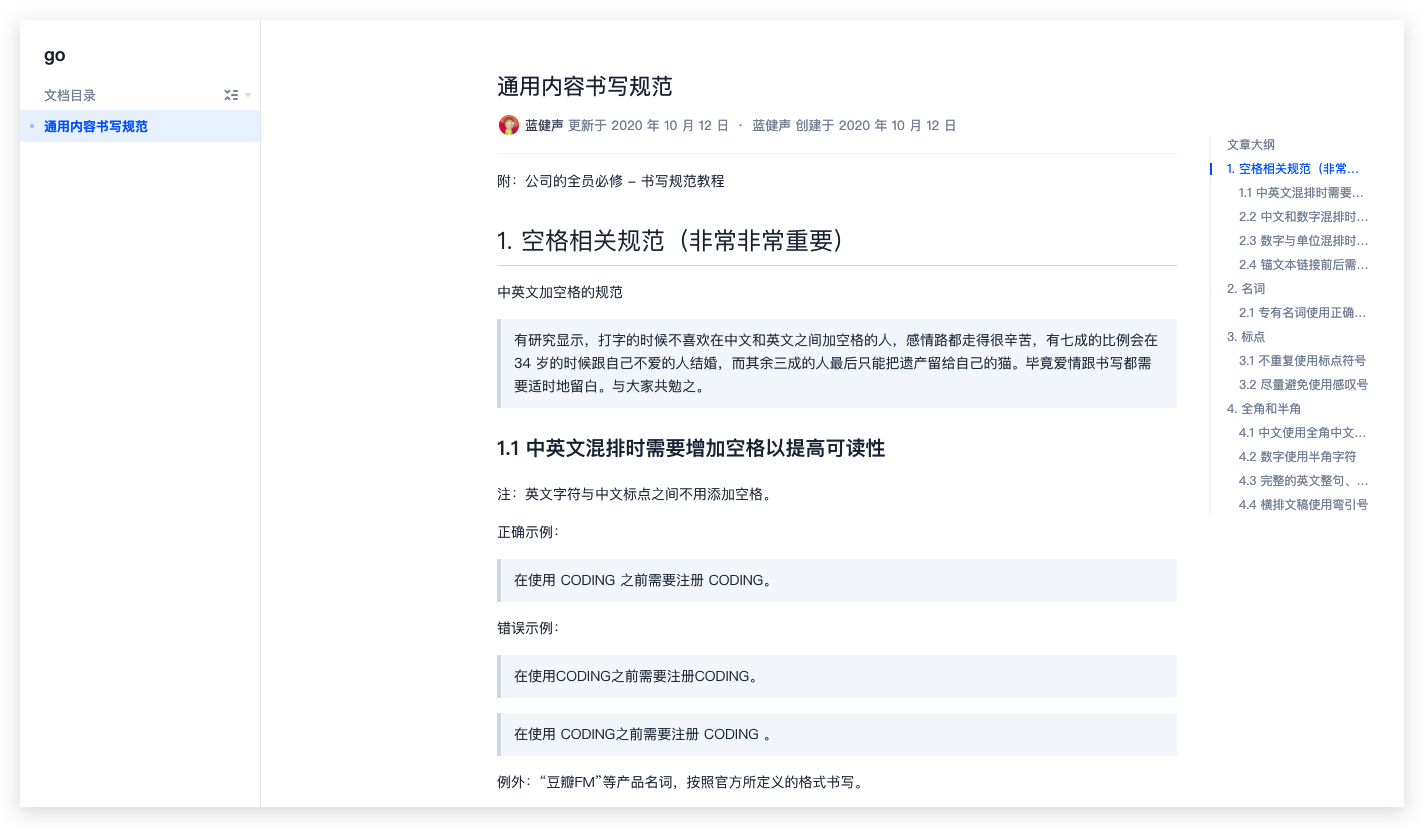
Task: Click the author name 蓝健声 after the avatar
Action: 544,125
